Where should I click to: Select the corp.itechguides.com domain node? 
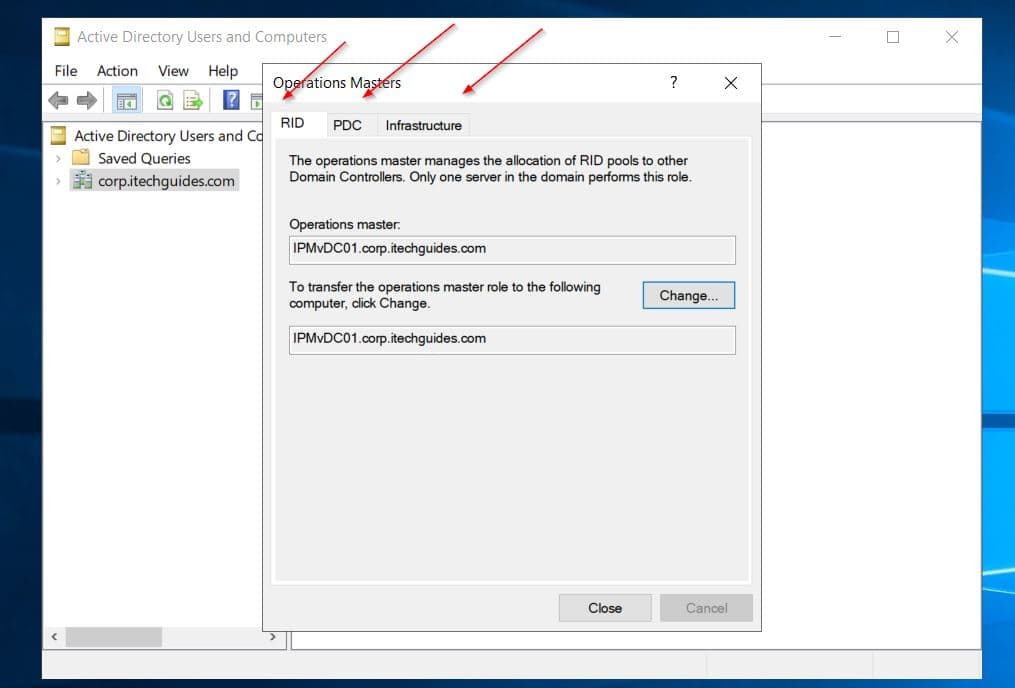(166, 181)
